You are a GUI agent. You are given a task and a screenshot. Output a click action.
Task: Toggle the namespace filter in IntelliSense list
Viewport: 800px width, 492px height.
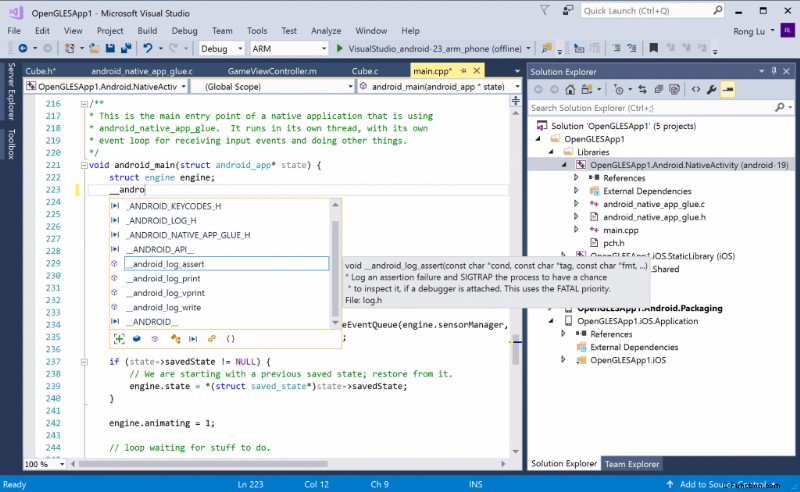(x=230, y=339)
